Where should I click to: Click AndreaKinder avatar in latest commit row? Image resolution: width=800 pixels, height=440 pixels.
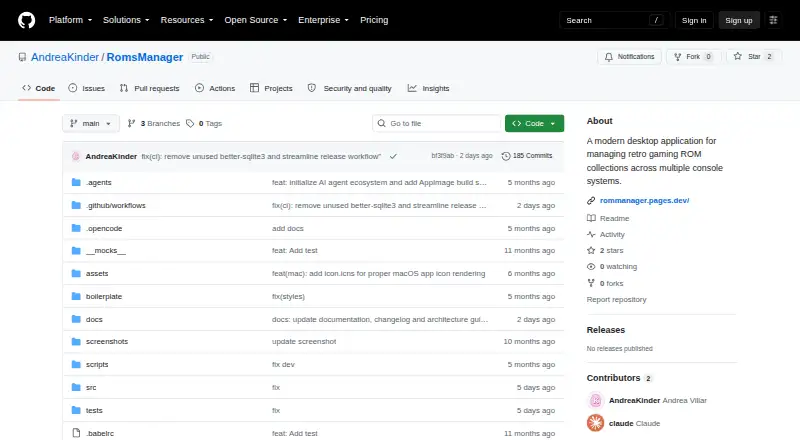(x=76, y=156)
